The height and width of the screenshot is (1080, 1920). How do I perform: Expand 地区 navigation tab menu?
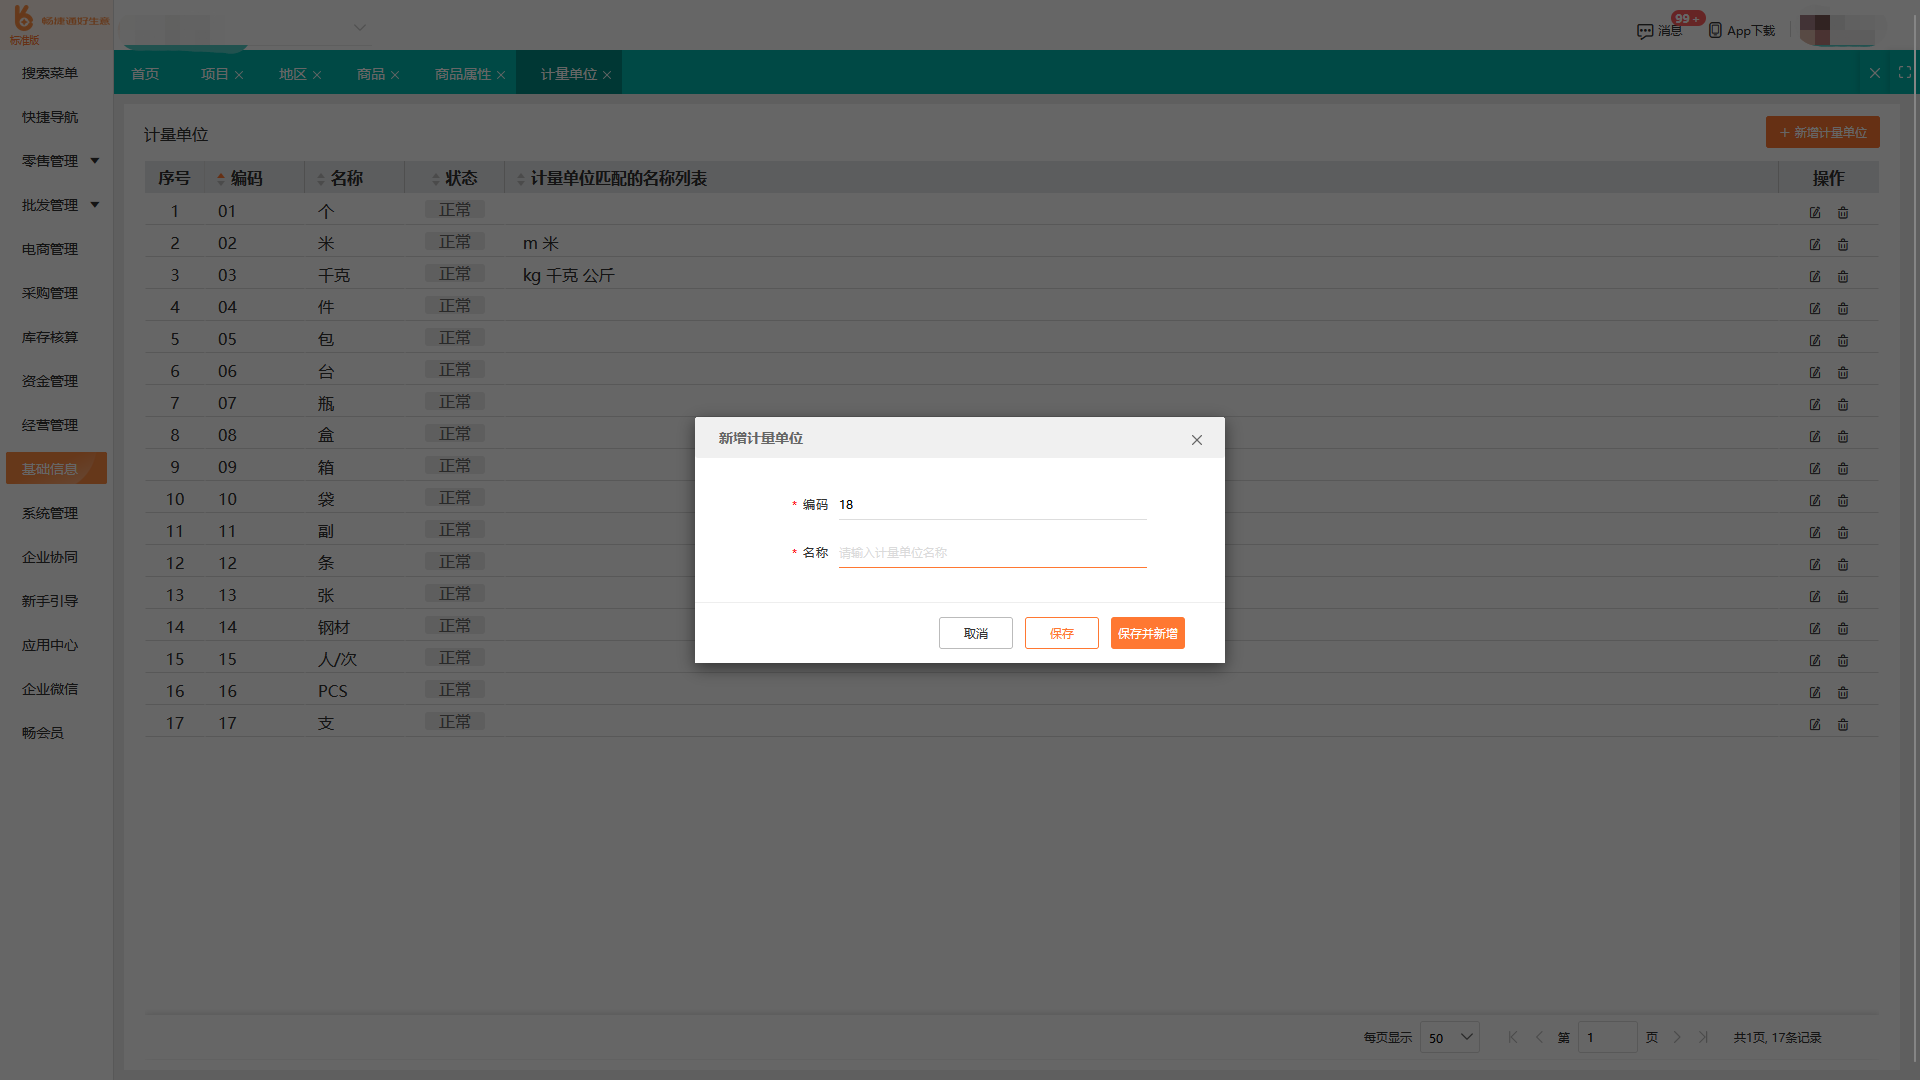click(x=297, y=74)
